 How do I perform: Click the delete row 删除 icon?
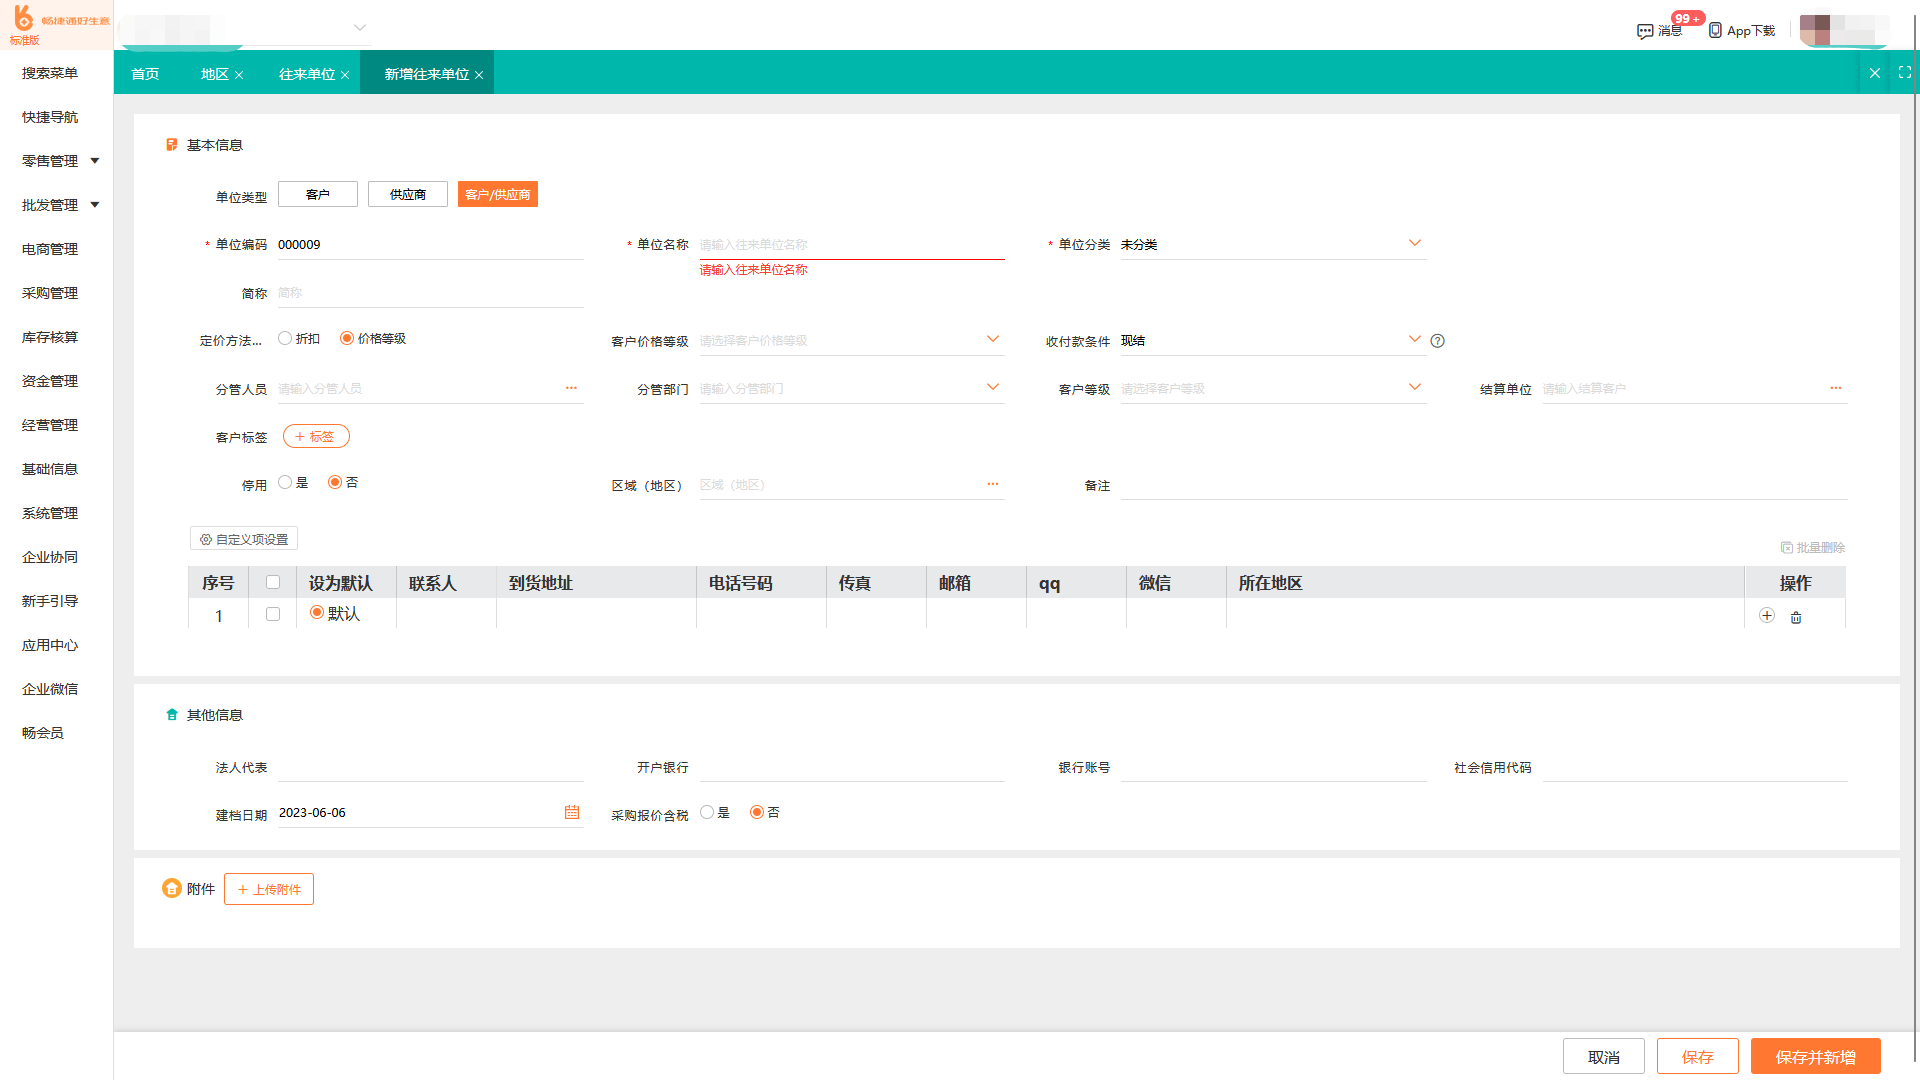(x=1796, y=617)
